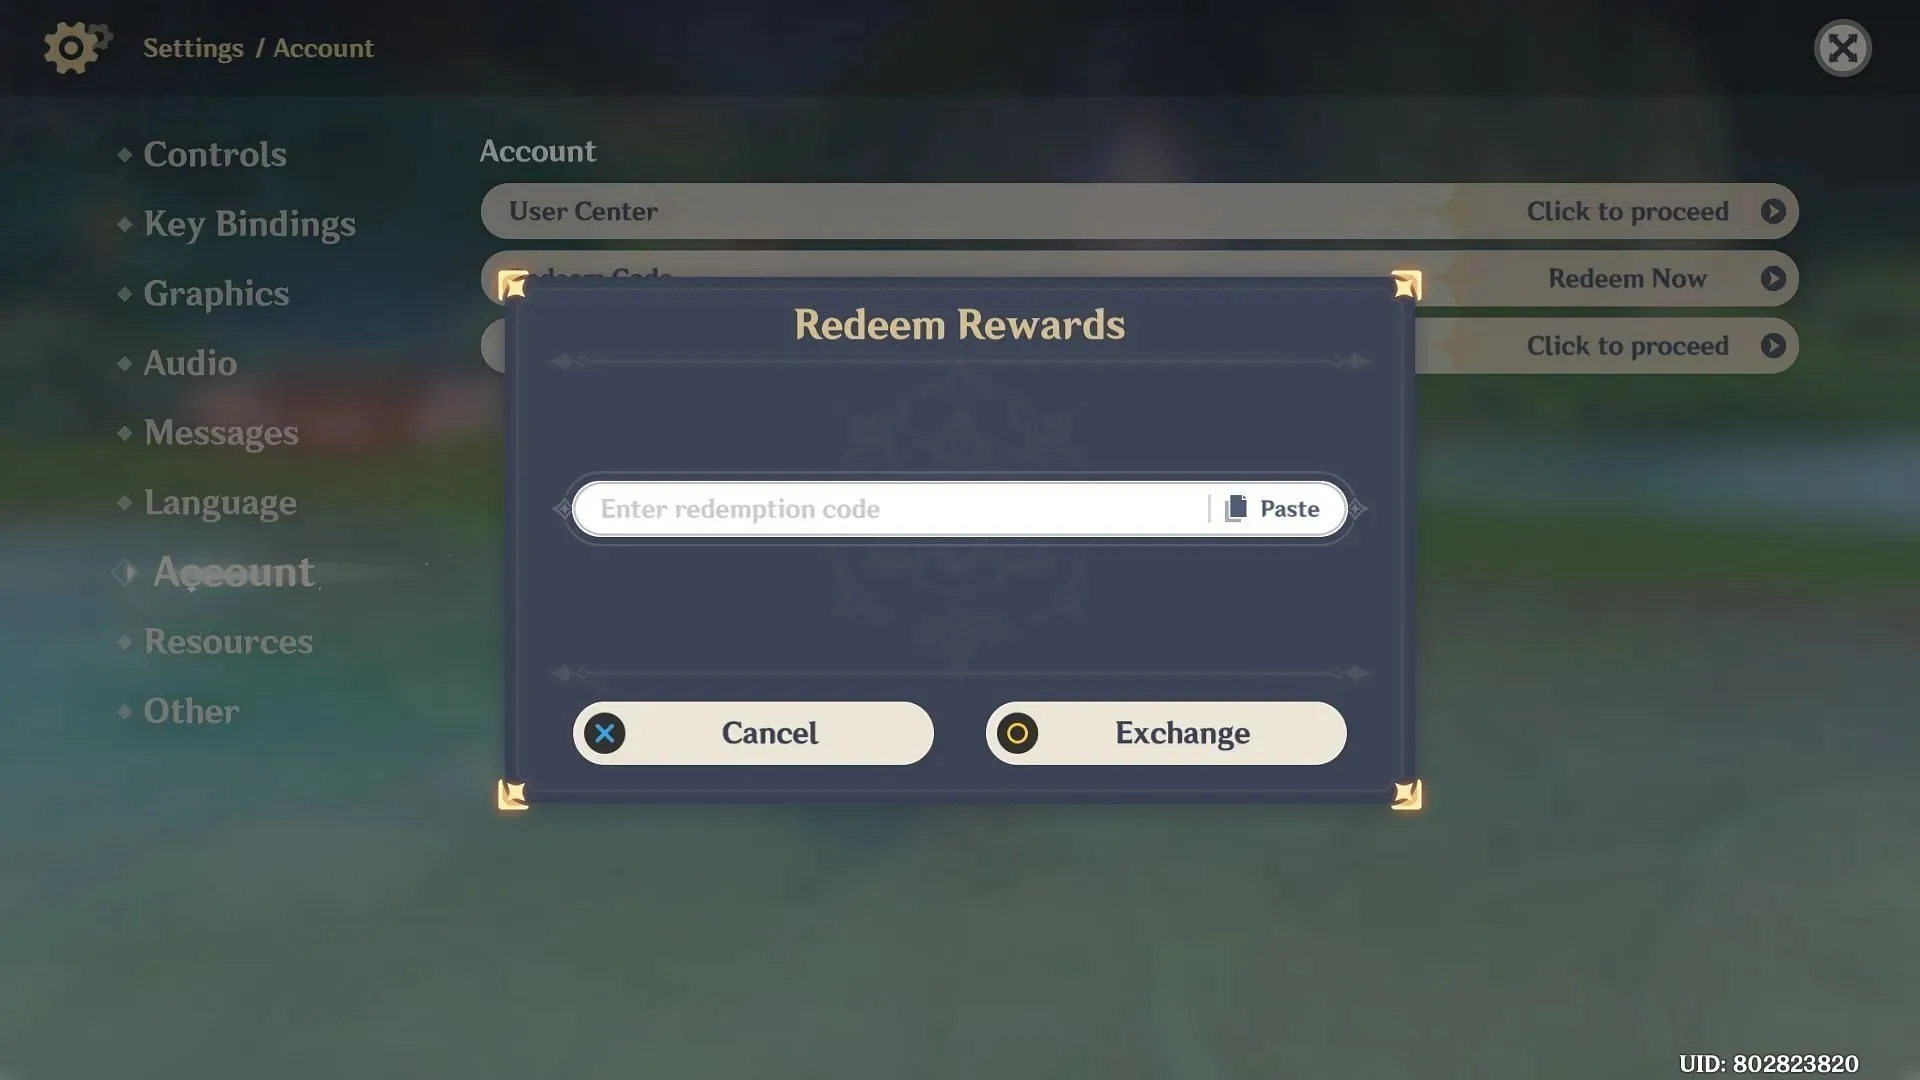Expand the Language settings section
Image resolution: width=1920 pixels, height=1080 pixels.
(x=220, y=502)
